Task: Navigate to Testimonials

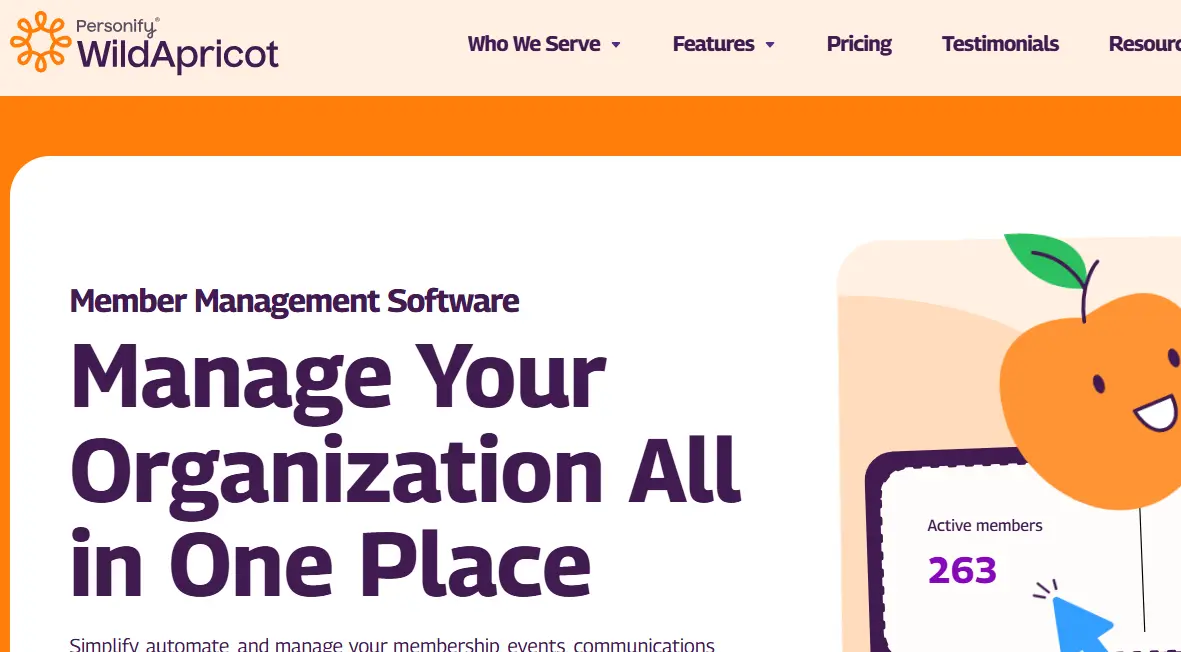Action: (x=1000, y=44)
